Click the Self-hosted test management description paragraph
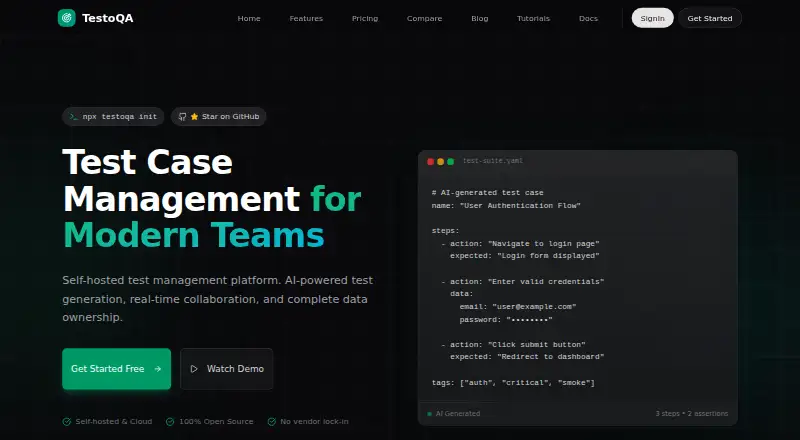 point(218,299)
